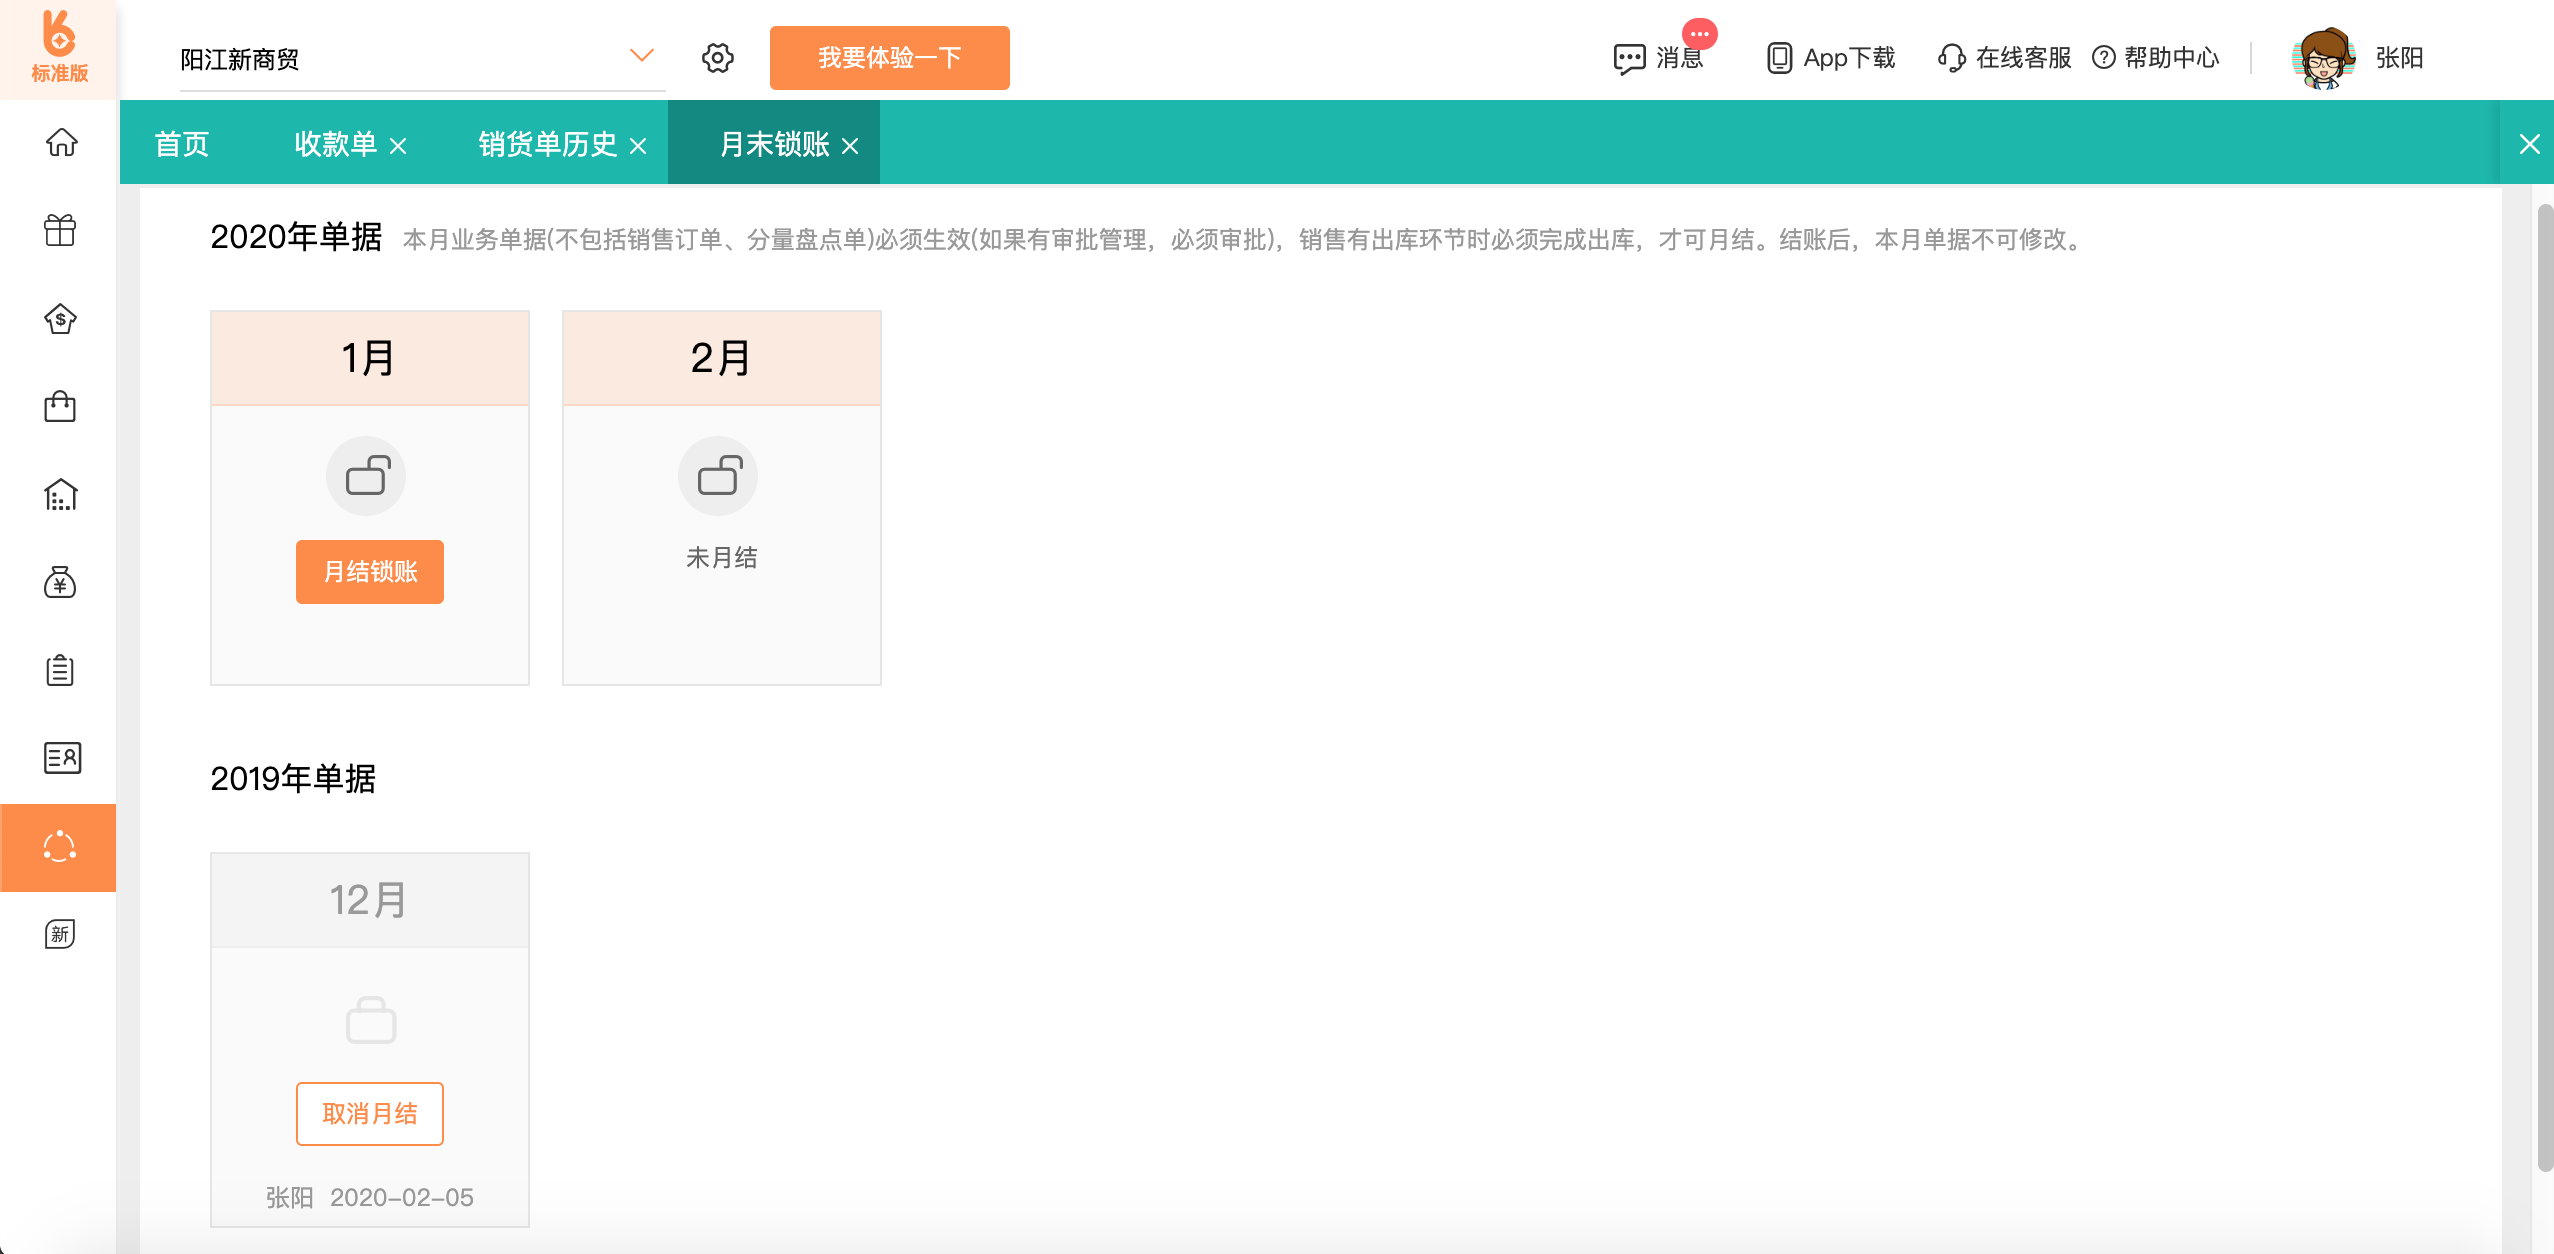Toggle the new feature sidebar icon
Screen dimensions: 2554x1254
[x=60, y=933]
